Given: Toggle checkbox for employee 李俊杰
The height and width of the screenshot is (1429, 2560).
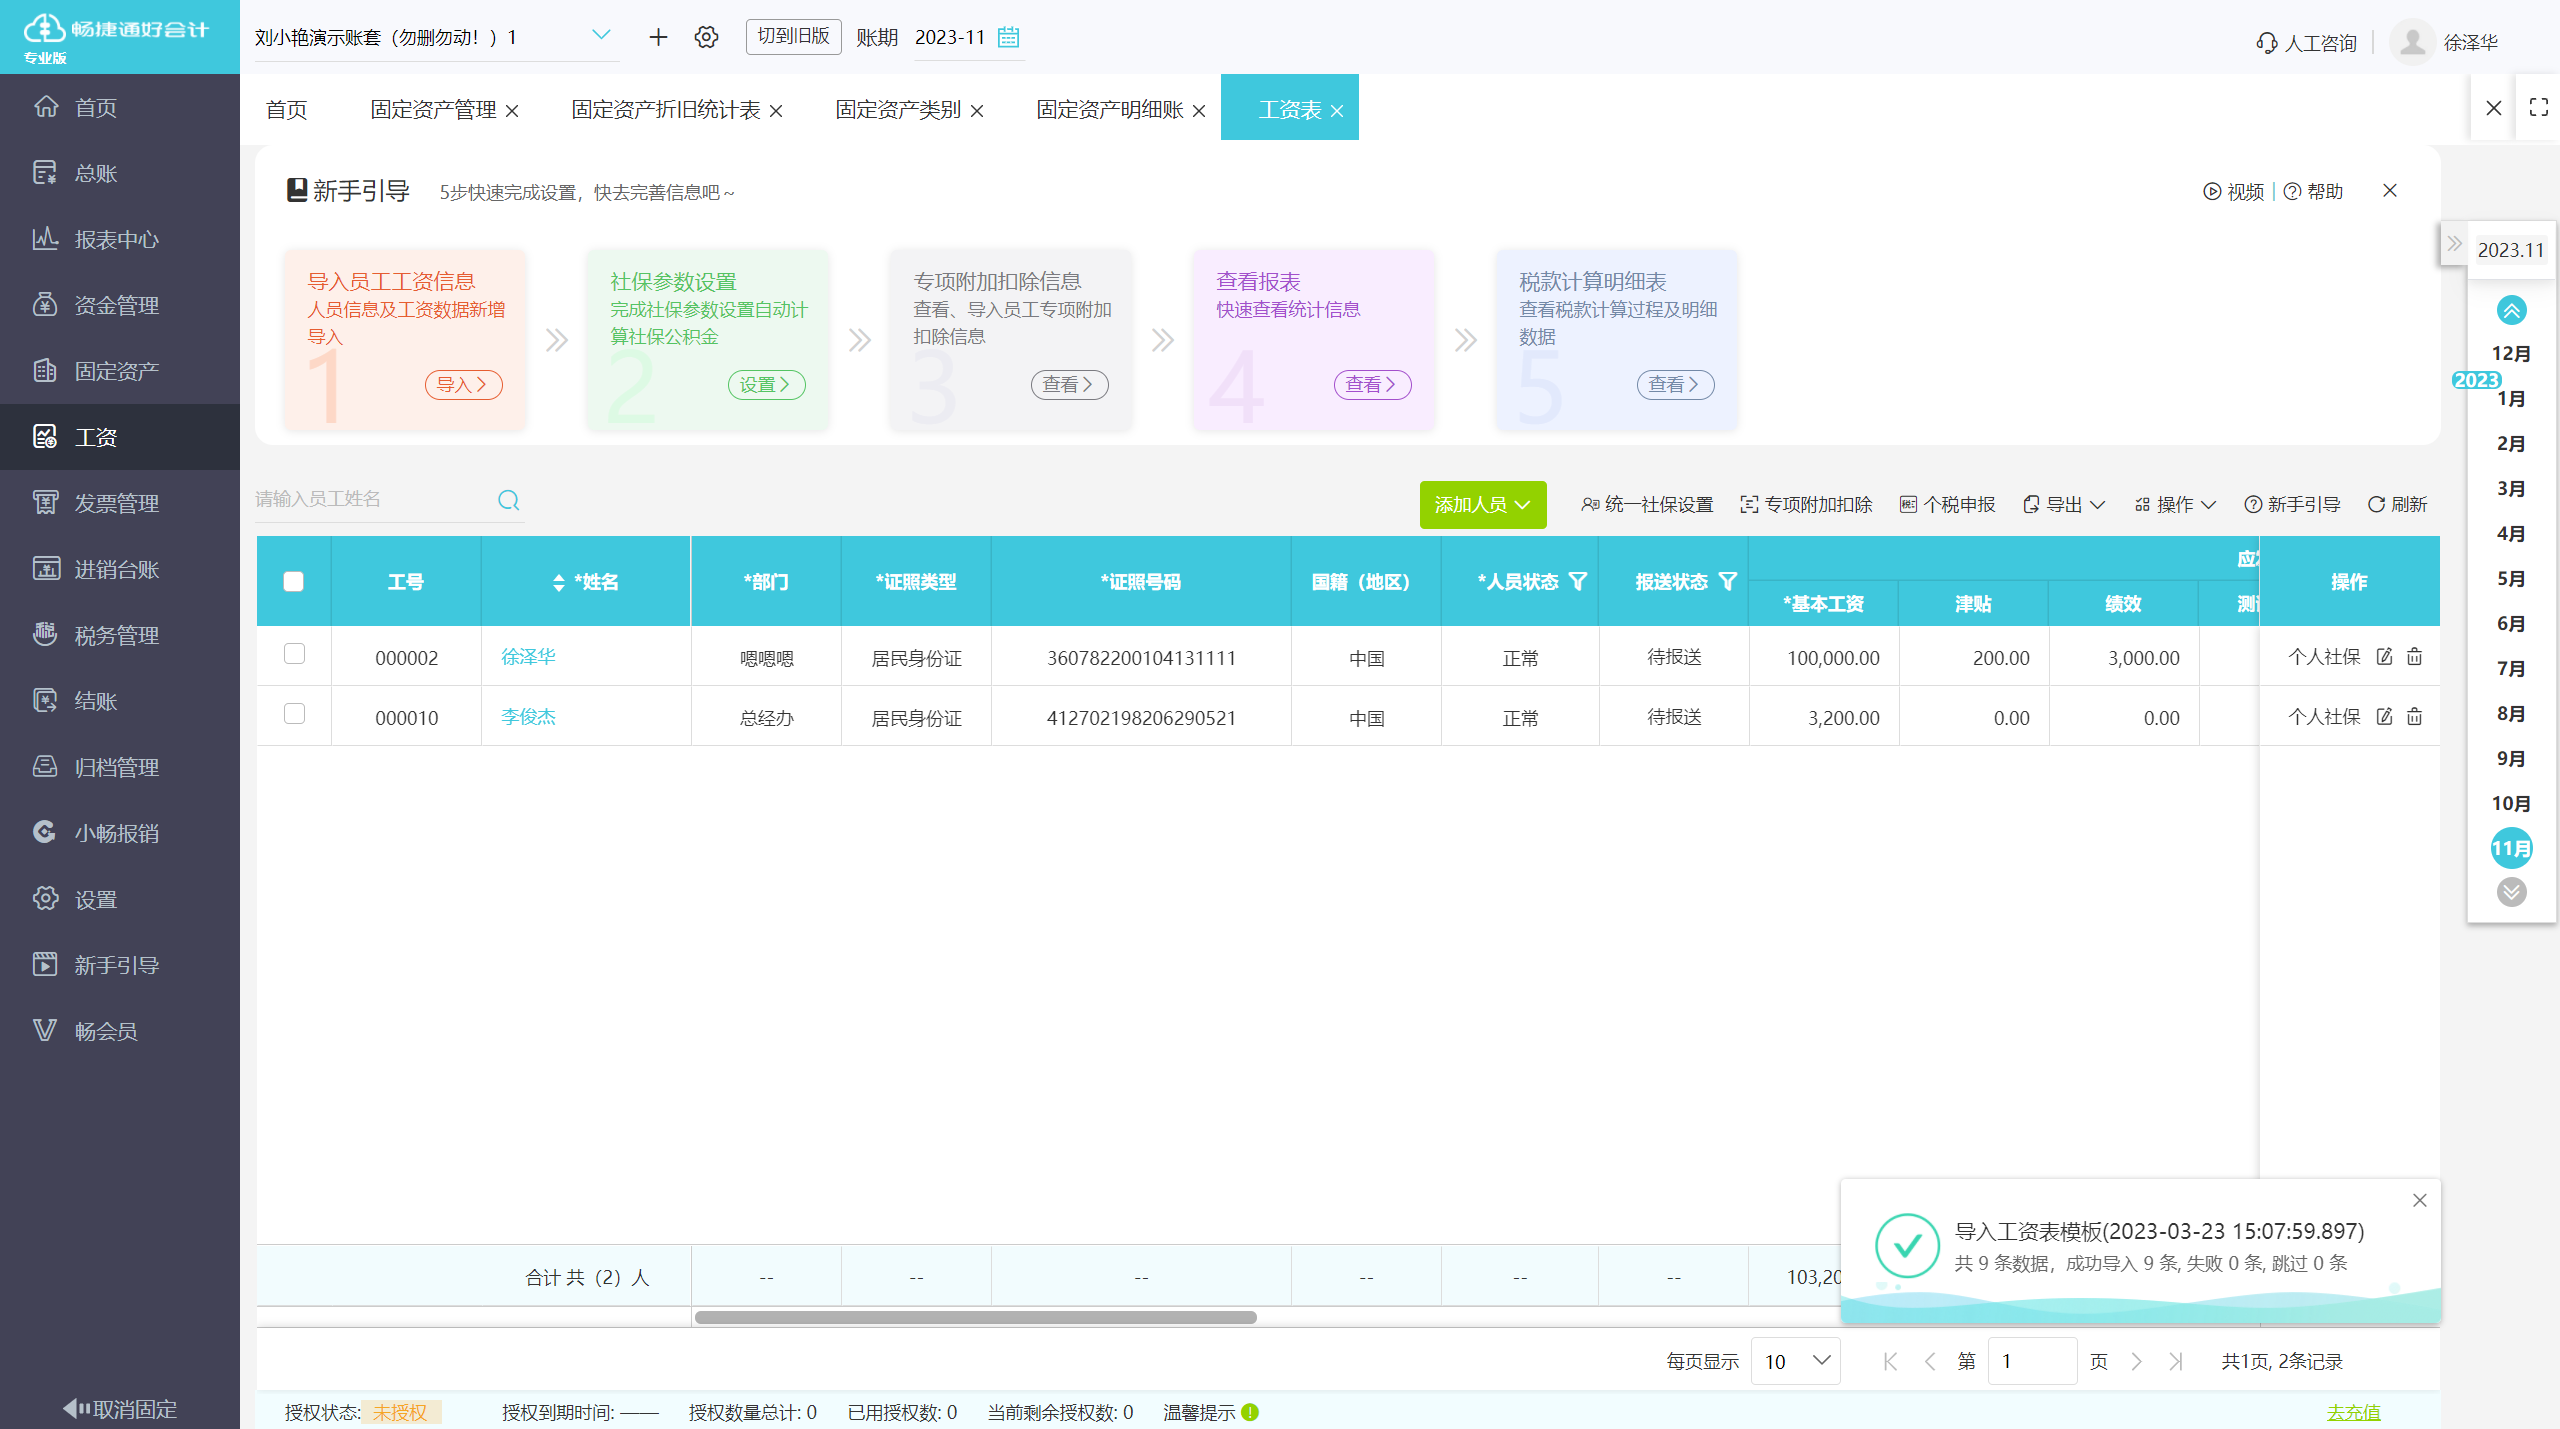Looking at the screenshot, I should click(294, 715).
